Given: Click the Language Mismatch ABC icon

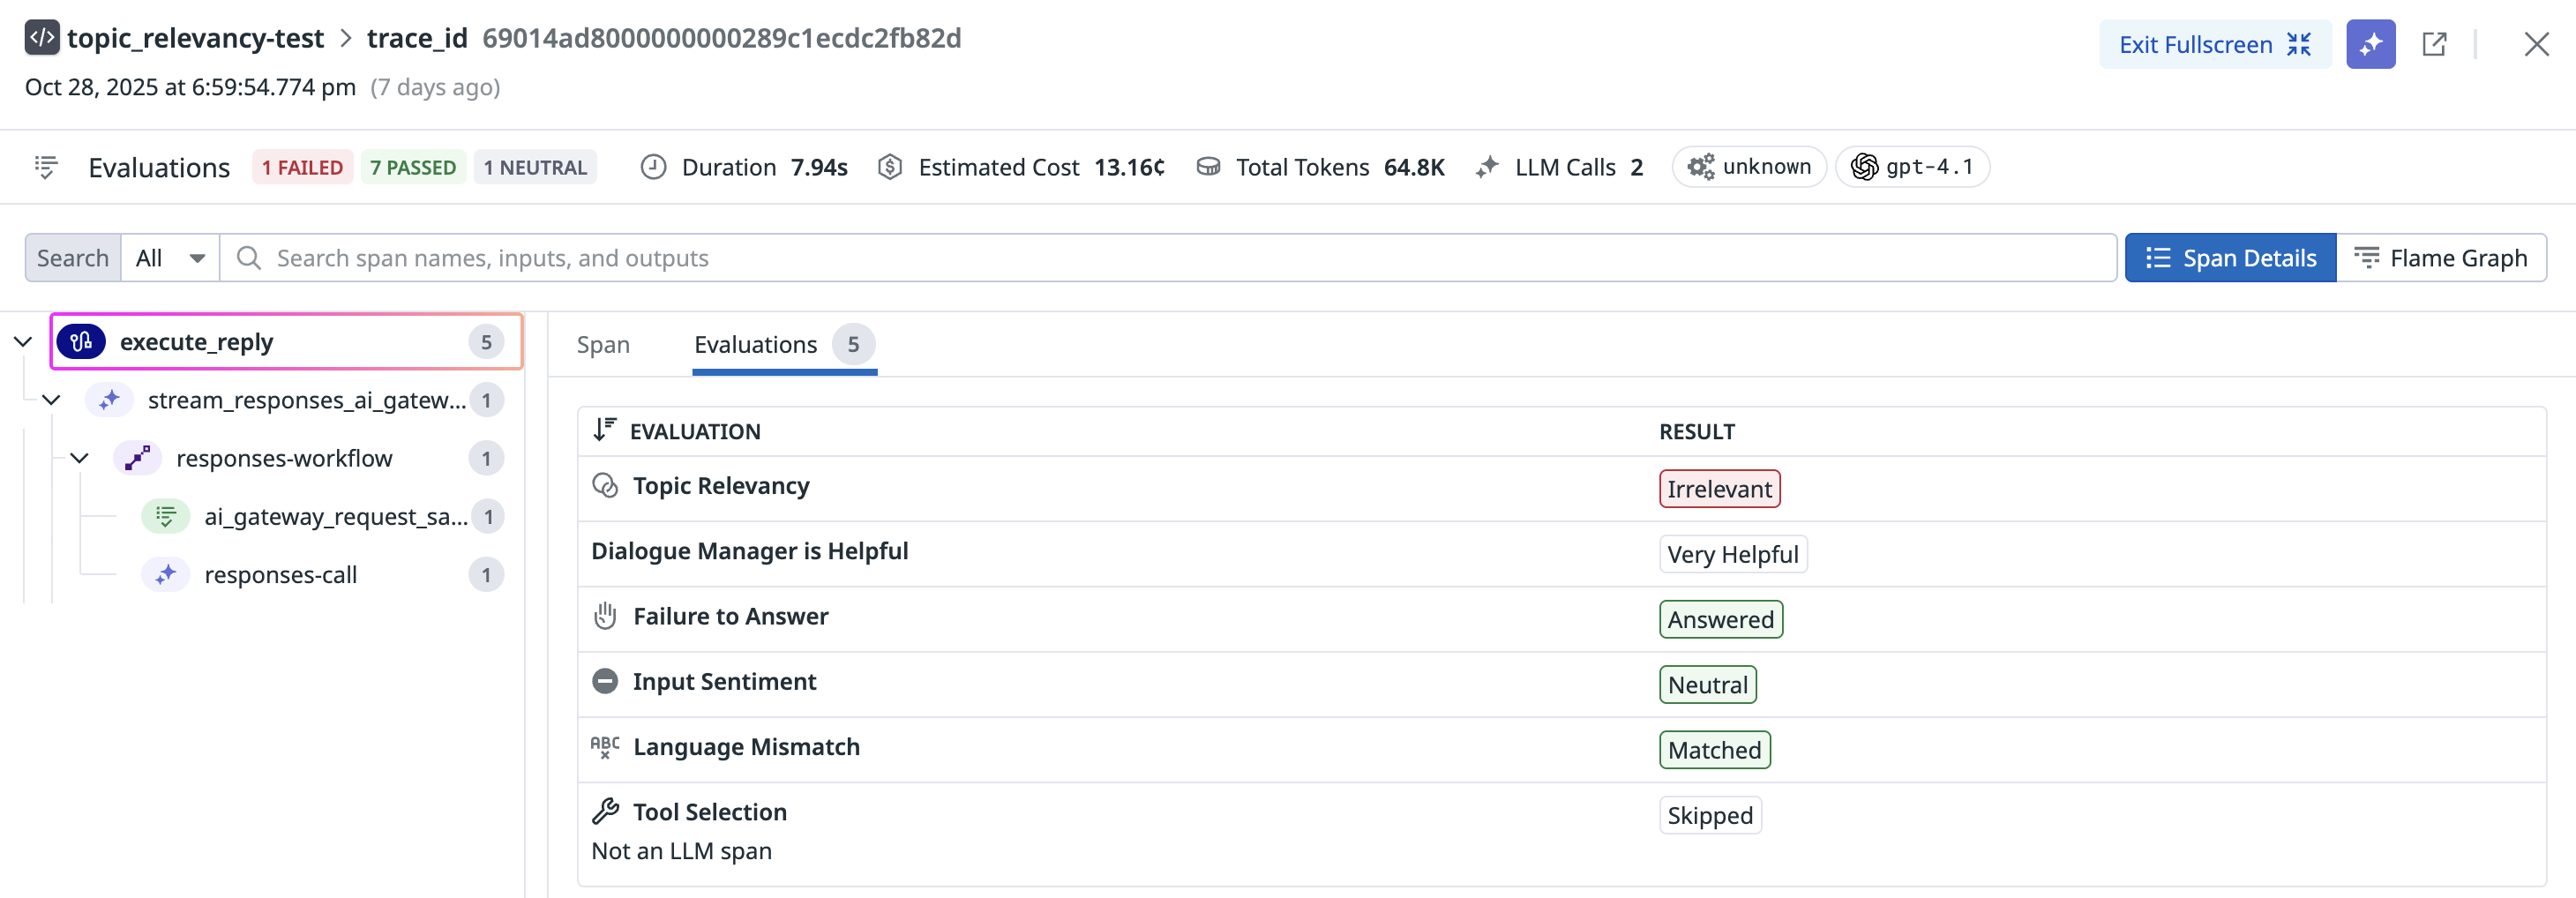Looking at the screenshot, I should tap(605, 747).
